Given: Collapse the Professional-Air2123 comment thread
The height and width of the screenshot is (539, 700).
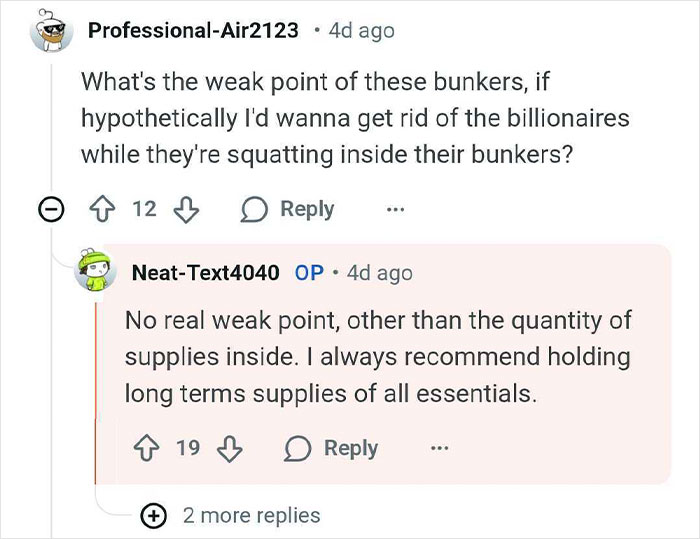Looking at the screenshot, I should tap(51, 210).
